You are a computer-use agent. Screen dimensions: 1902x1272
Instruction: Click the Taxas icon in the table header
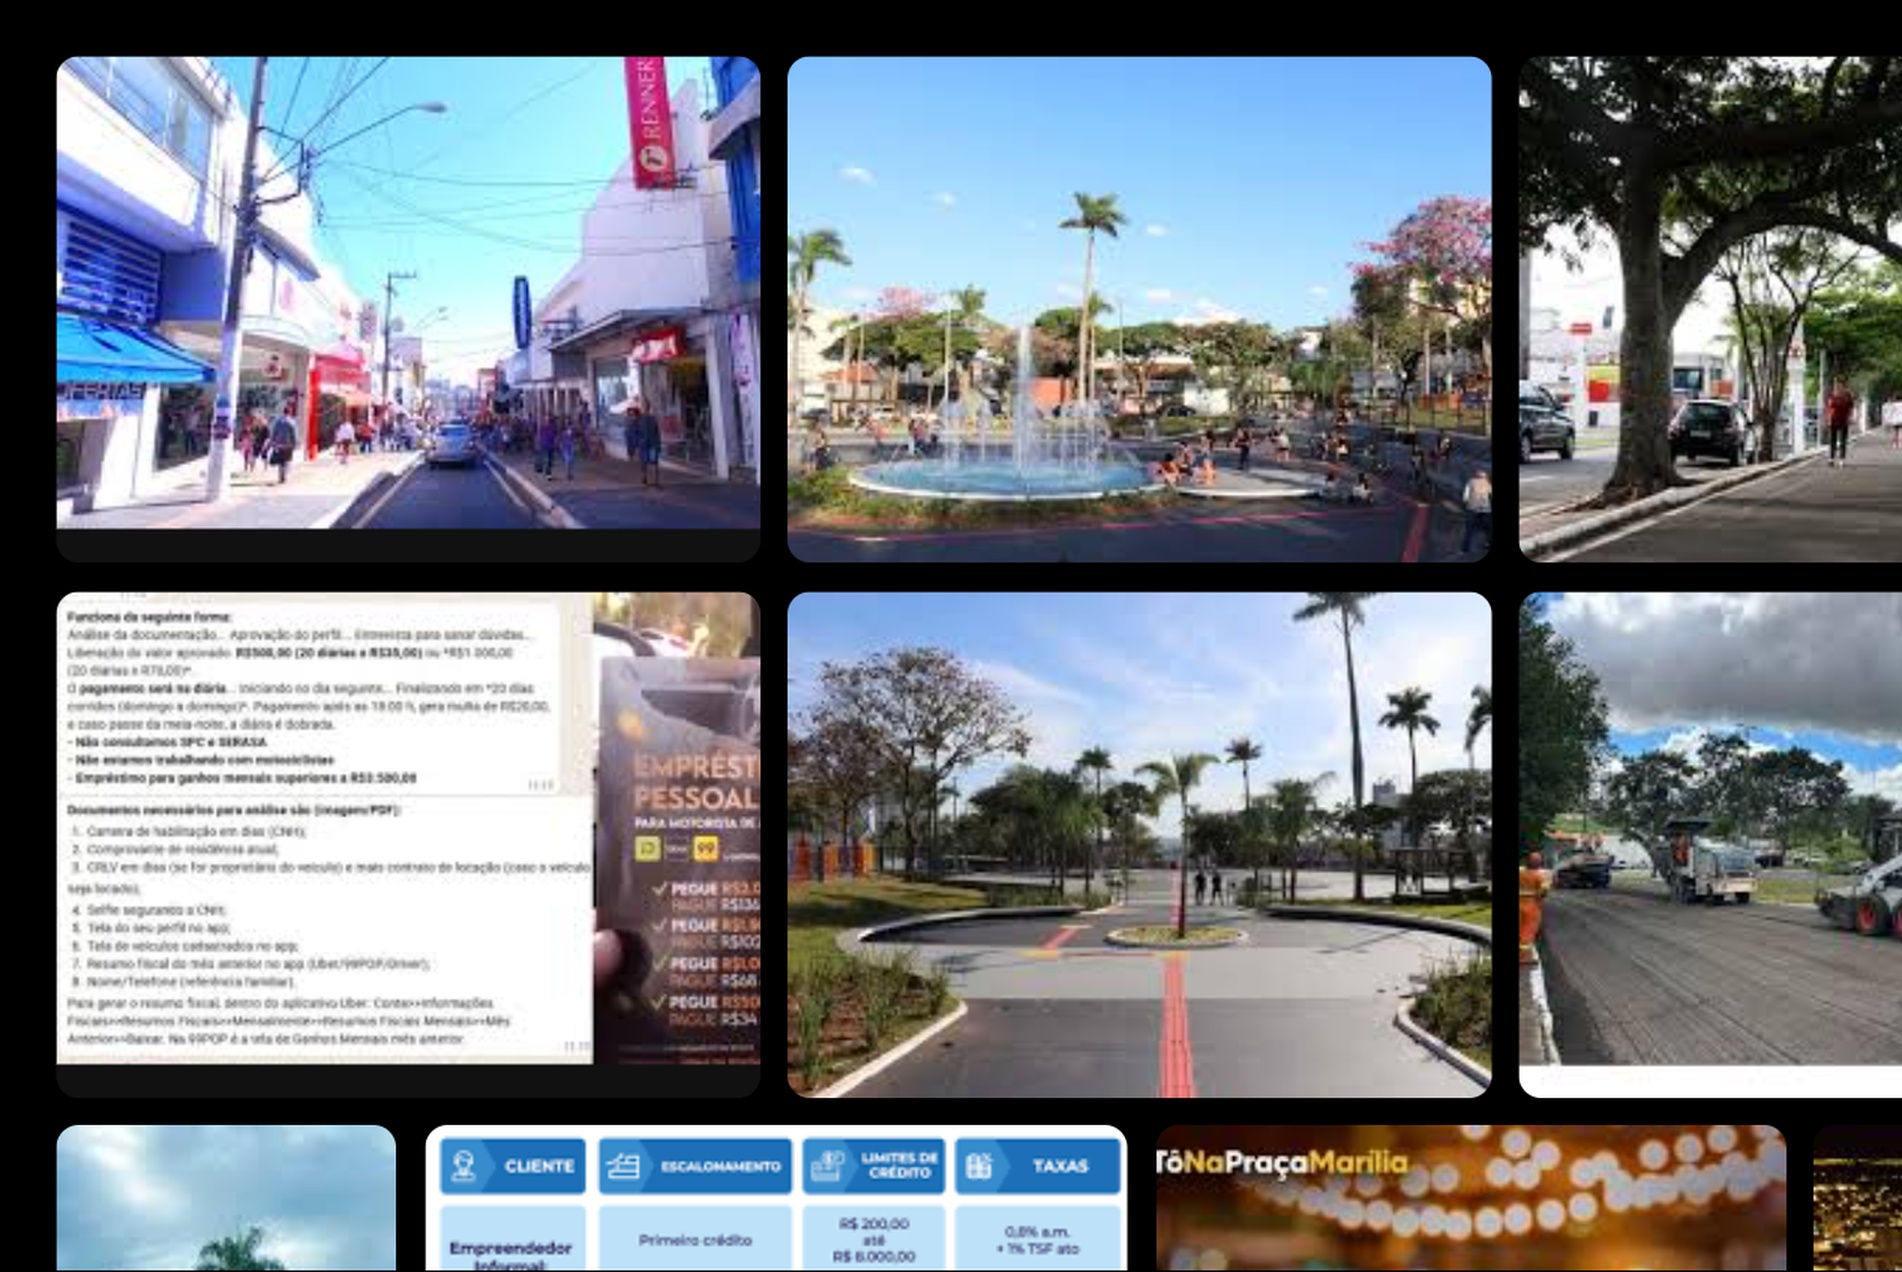(x=979, y=1166)
